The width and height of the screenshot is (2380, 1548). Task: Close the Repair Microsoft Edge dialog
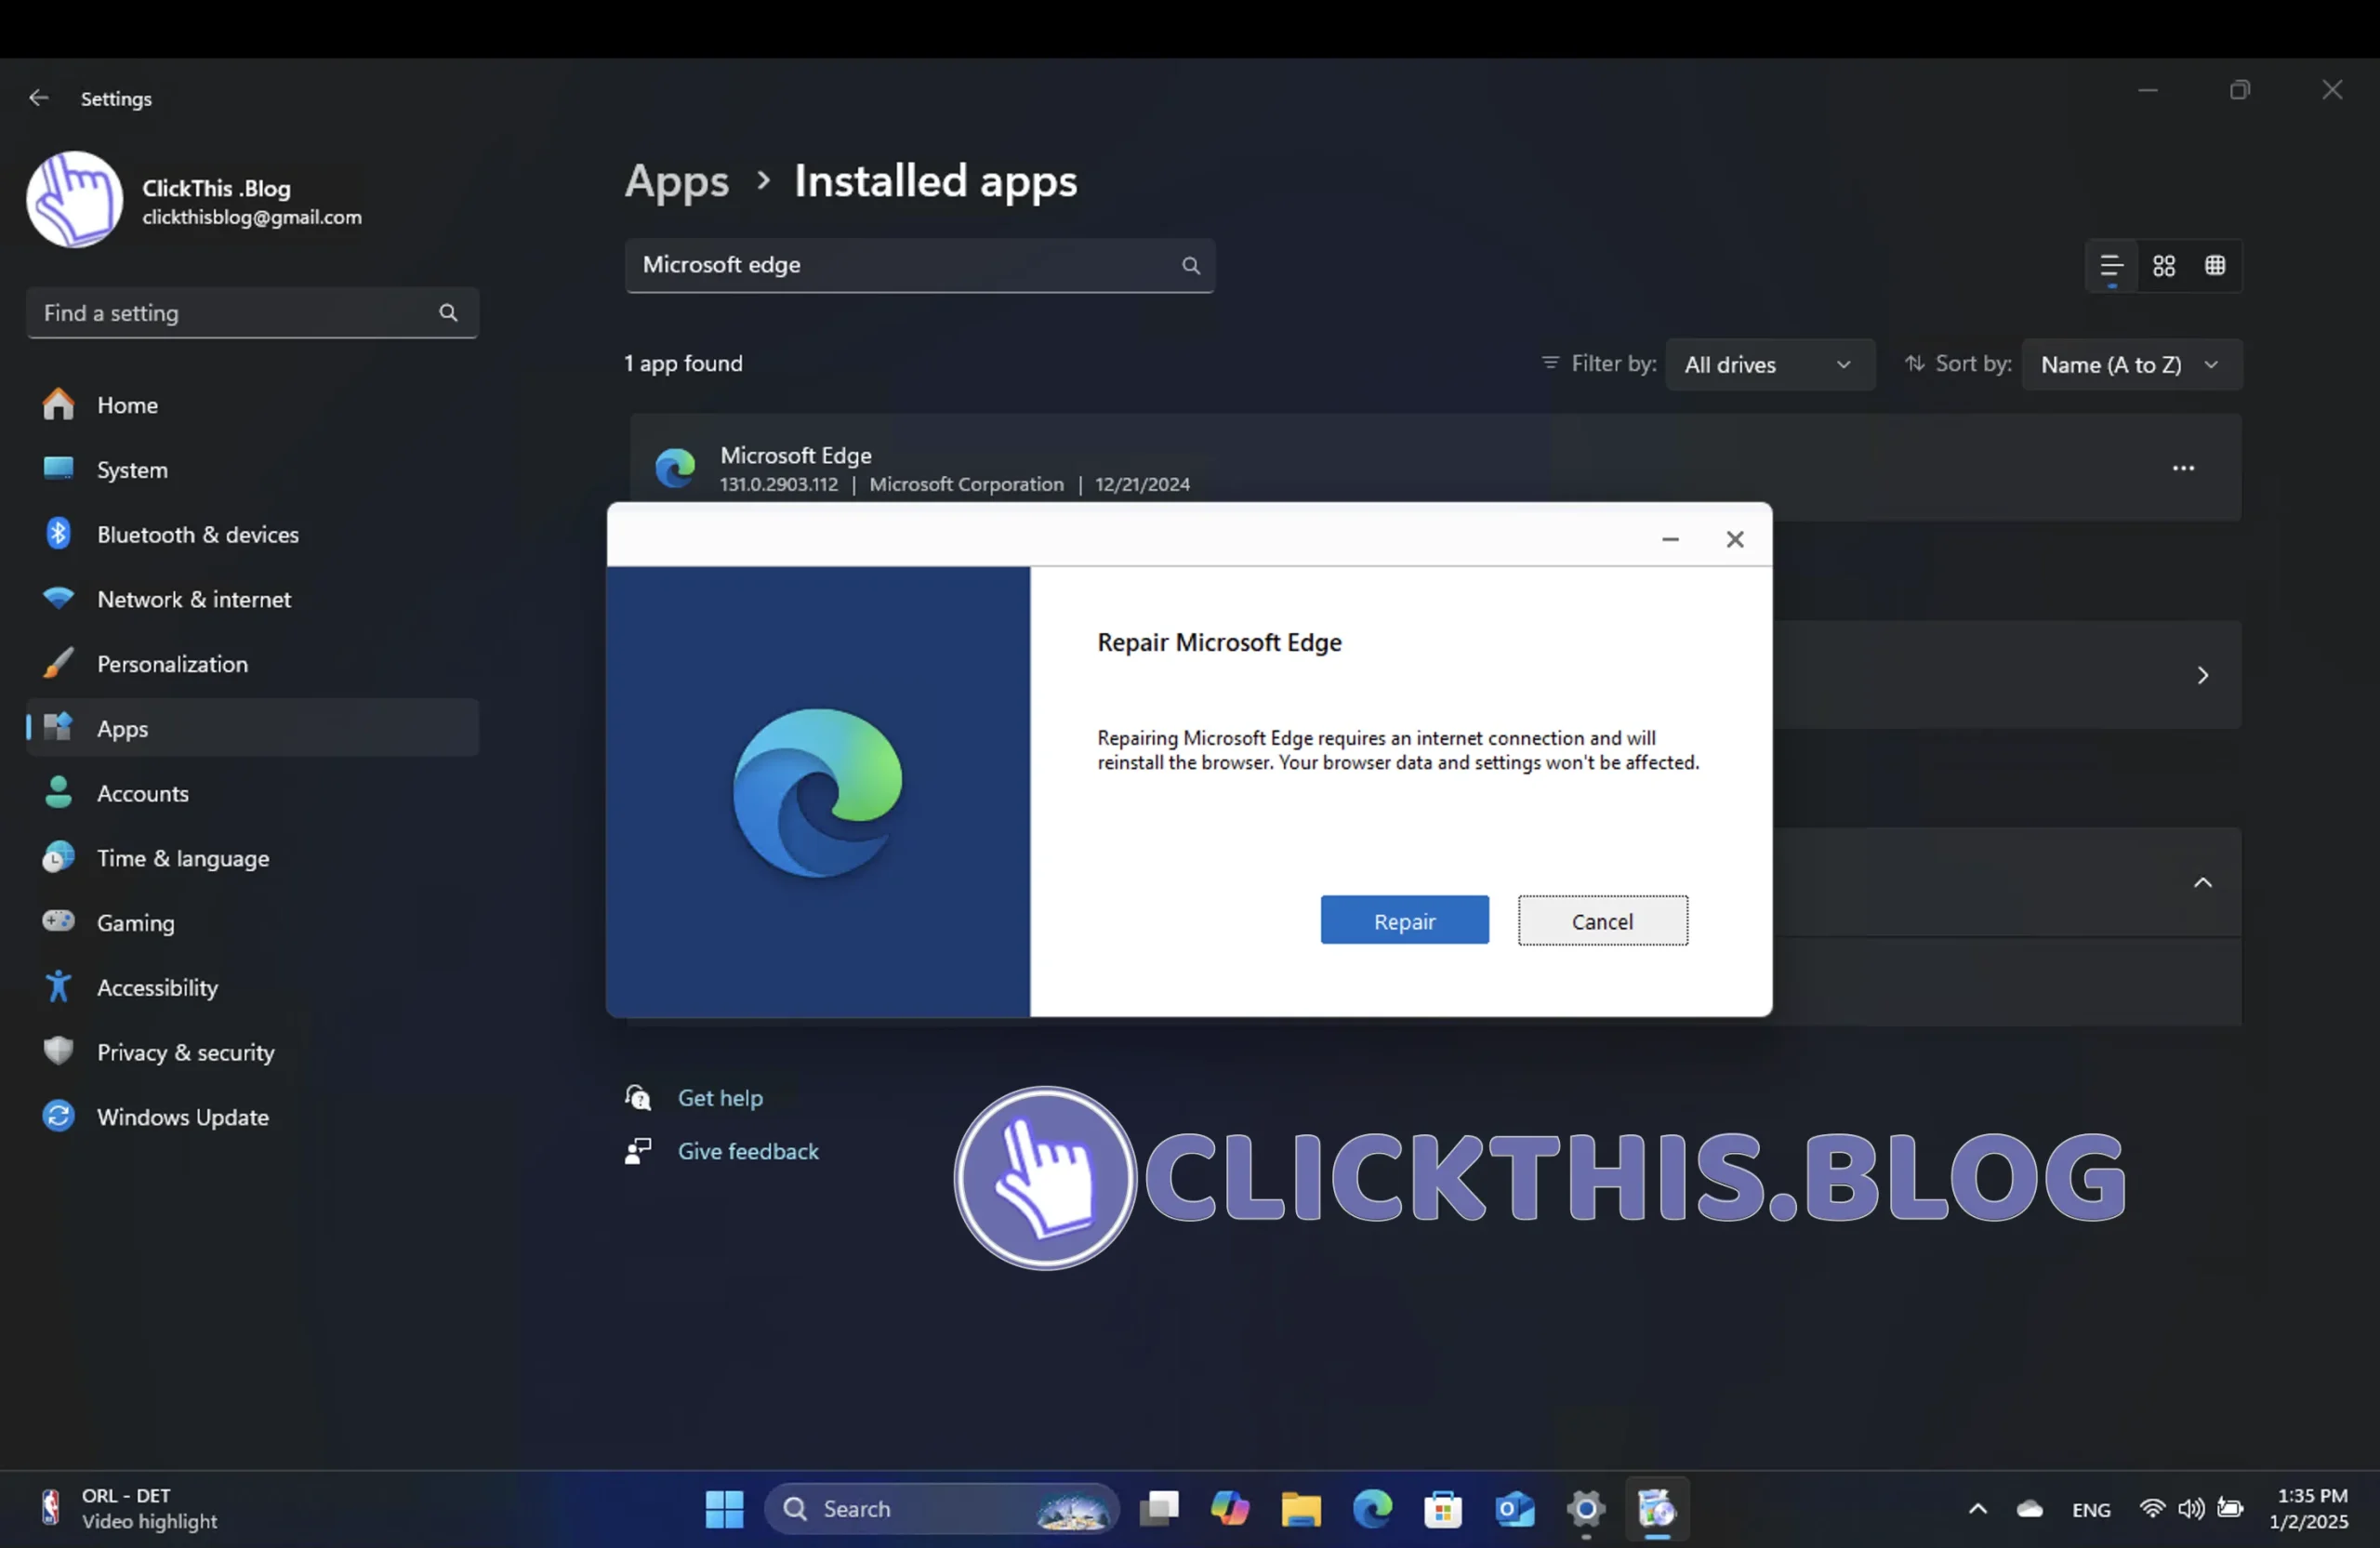point(1735,539)
